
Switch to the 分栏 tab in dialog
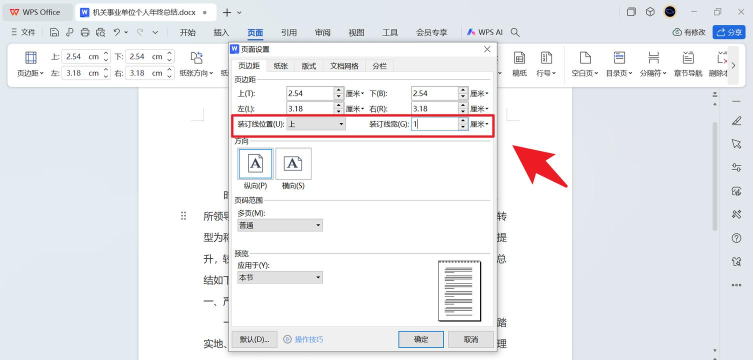[379, 66]
